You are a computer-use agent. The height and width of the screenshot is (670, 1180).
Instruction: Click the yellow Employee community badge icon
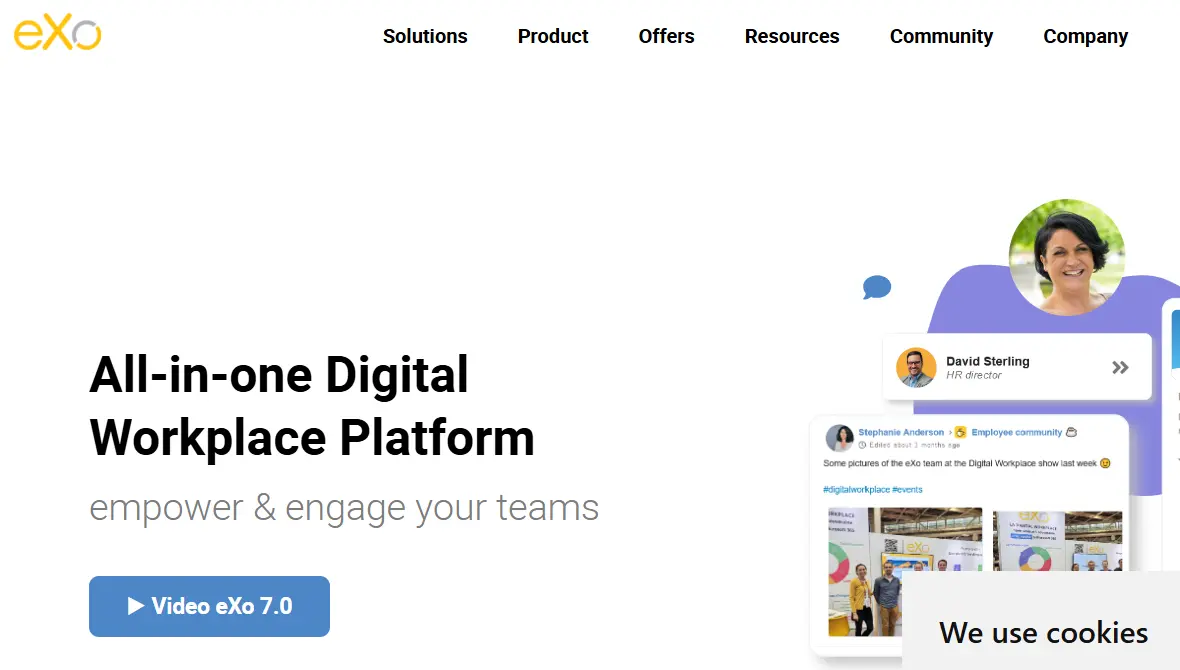960,432
